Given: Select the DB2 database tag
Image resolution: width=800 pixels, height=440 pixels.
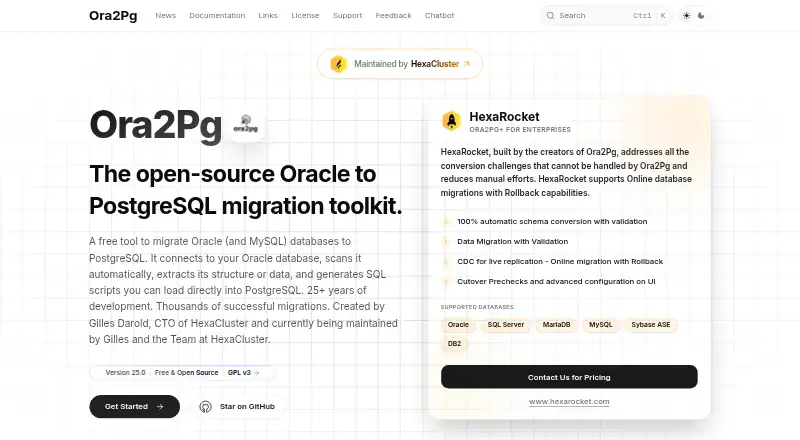Looking at the screenshot, I should point(454,344).
